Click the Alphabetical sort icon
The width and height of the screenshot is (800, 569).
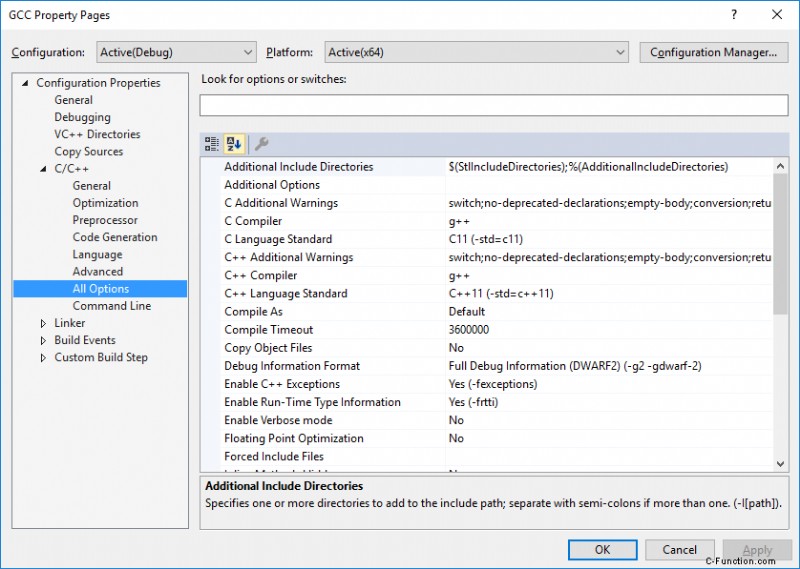coord(233,144)
